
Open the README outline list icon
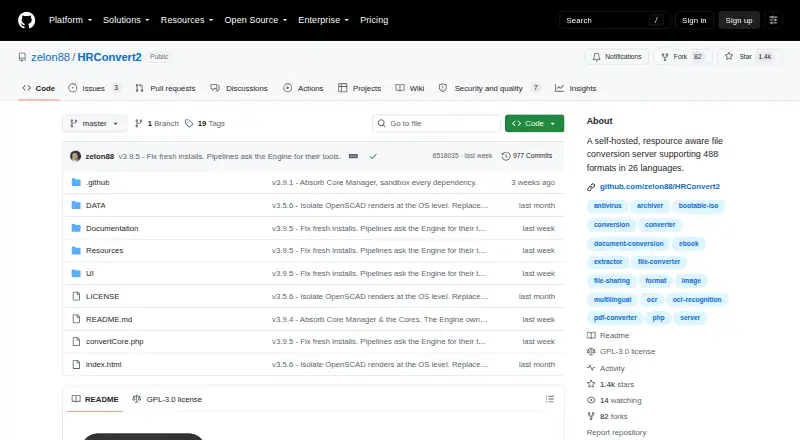point(549,399)
